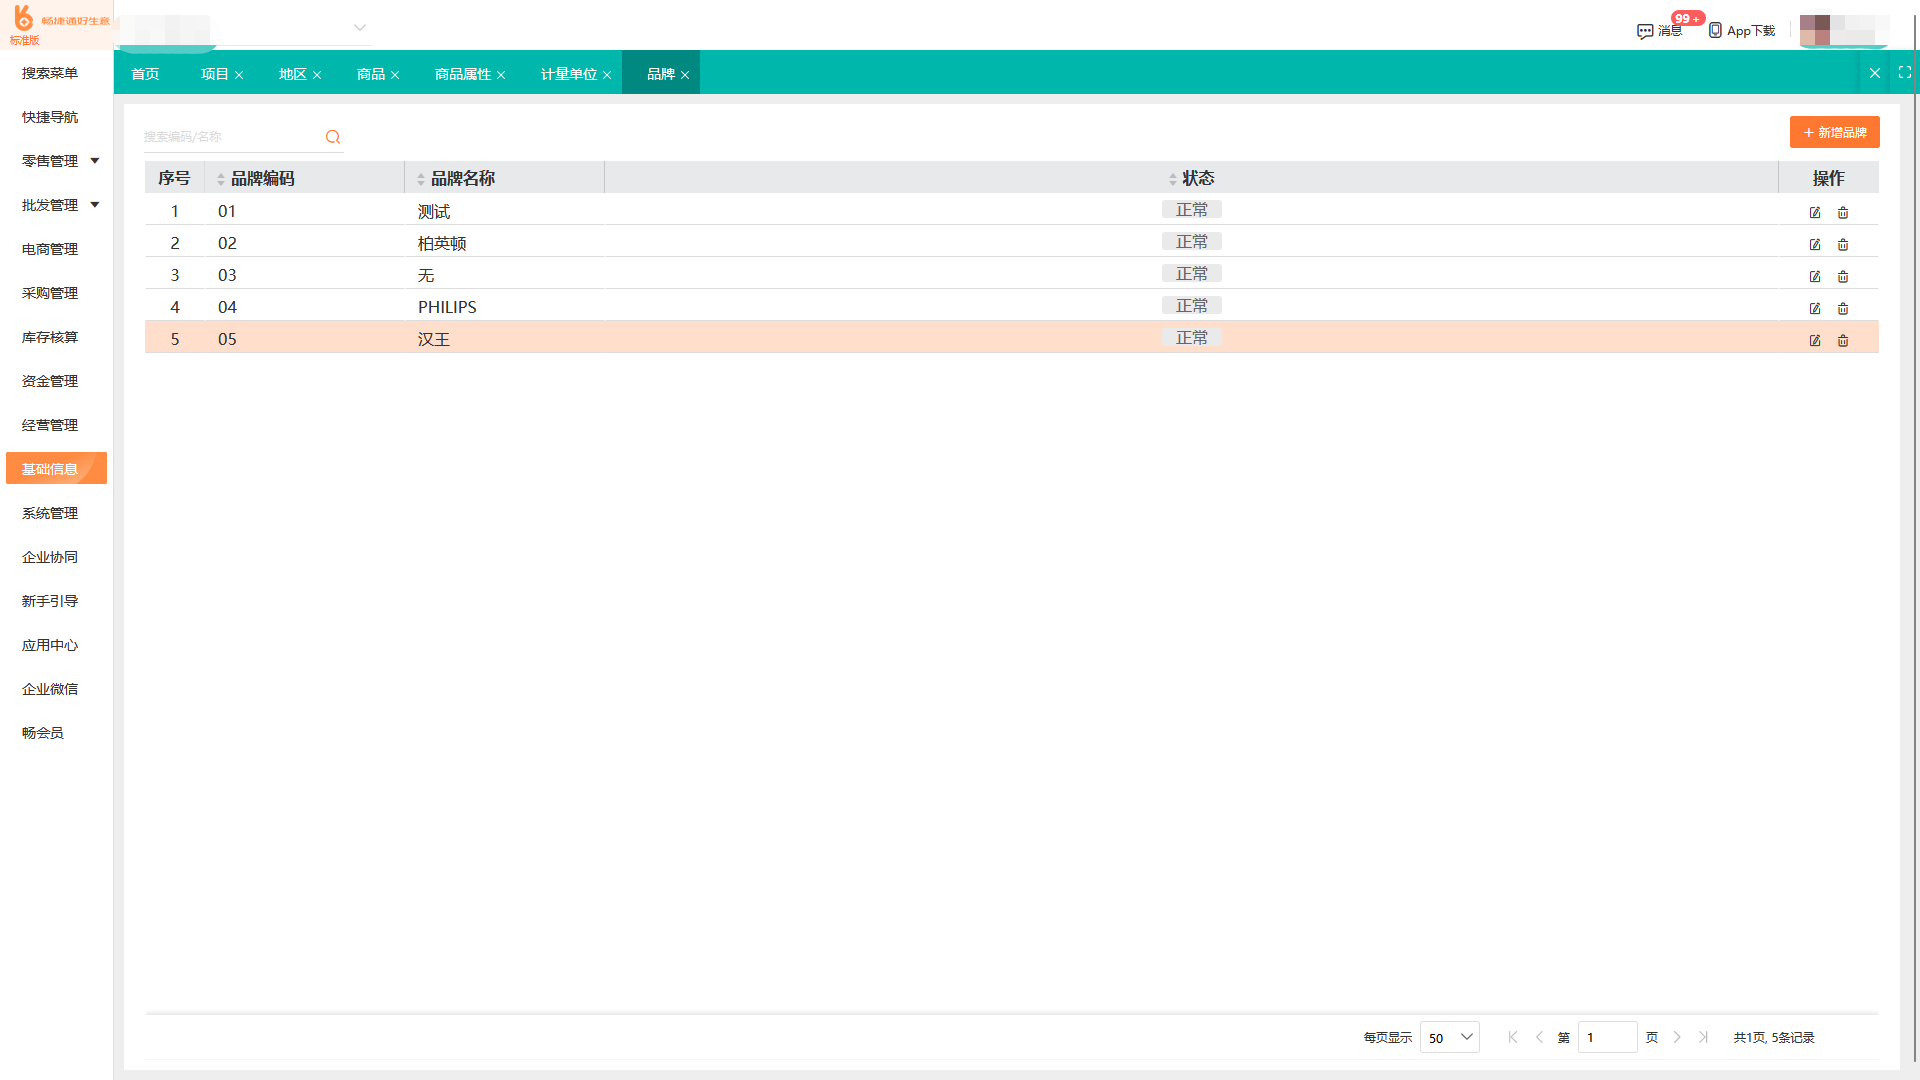Expand the 商品 dropdown menu
Screen dimensions: 1920x1080
[x=372, y=73]
